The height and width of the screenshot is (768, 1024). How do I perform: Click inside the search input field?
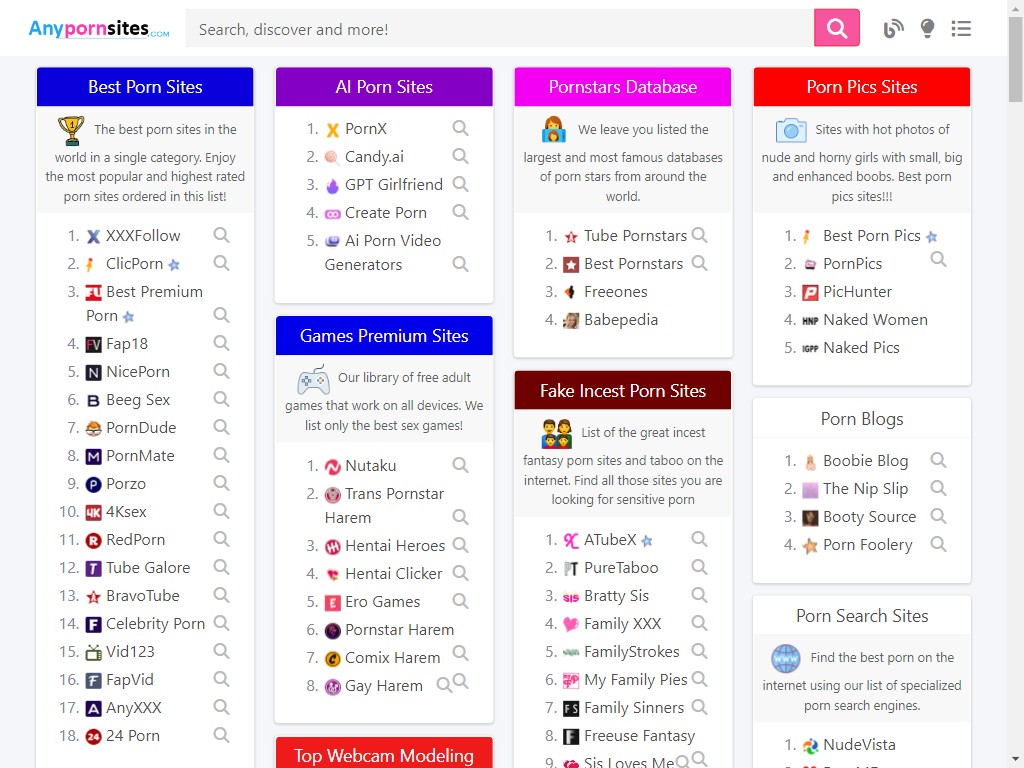coord(500,29)
